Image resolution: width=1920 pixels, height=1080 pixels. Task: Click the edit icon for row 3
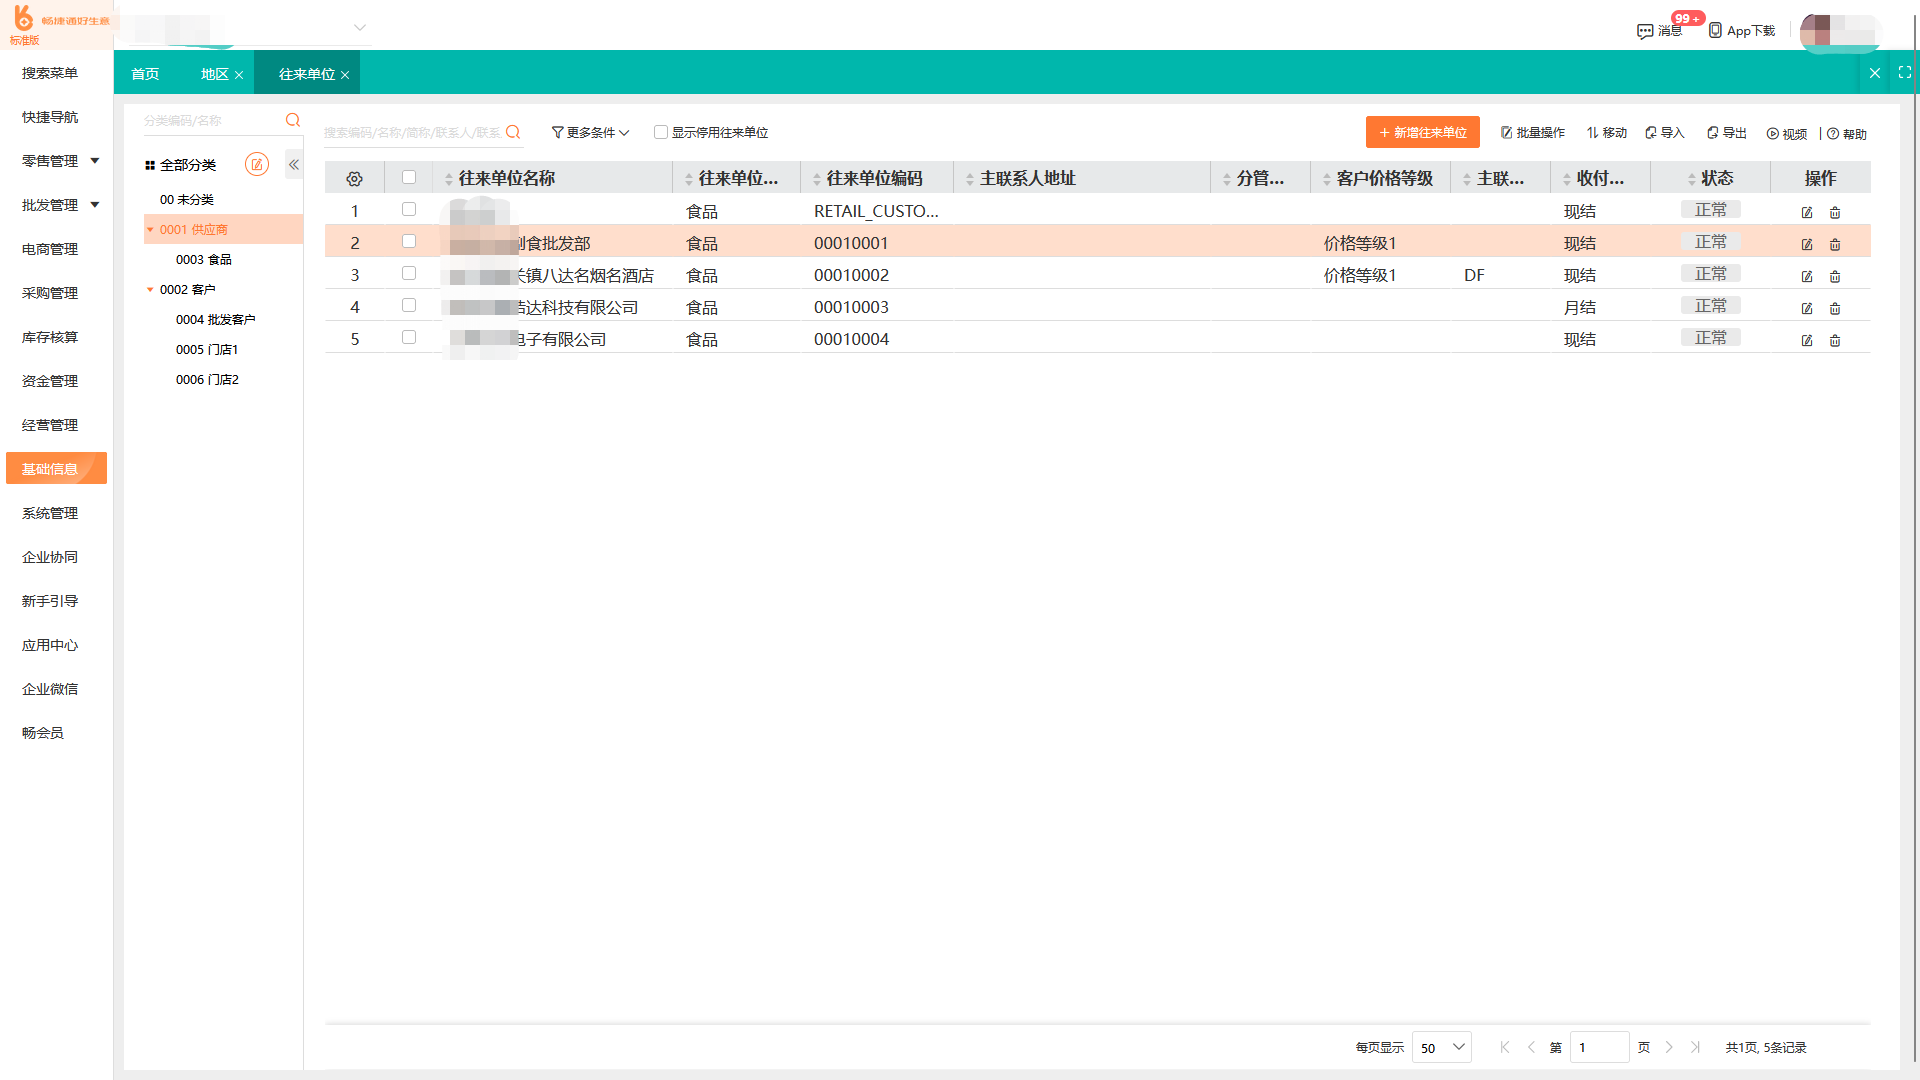click(1807, 274)
